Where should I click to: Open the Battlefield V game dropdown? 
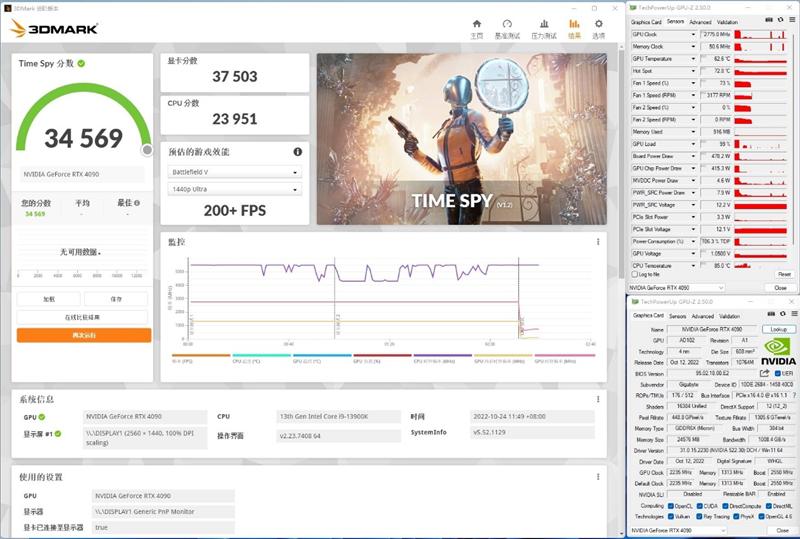[x=234, y=172]
